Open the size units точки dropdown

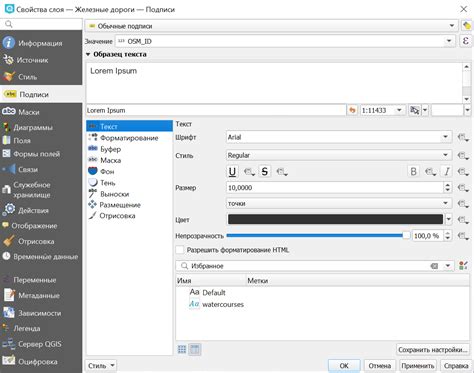pos(339,203)
